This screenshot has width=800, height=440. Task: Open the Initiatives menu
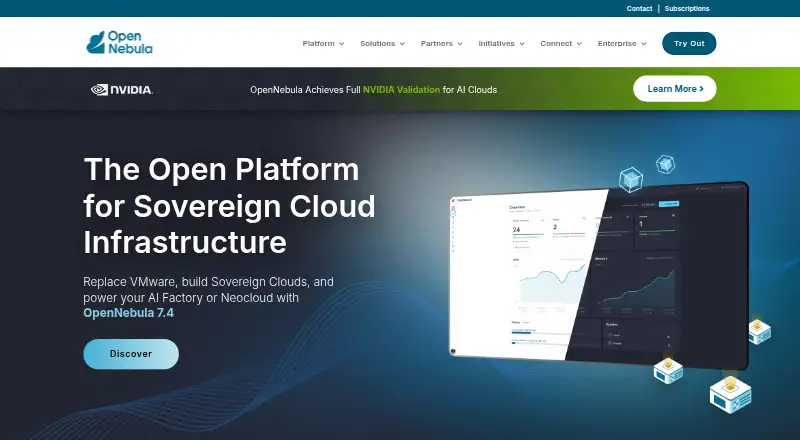tap(501, 43)
